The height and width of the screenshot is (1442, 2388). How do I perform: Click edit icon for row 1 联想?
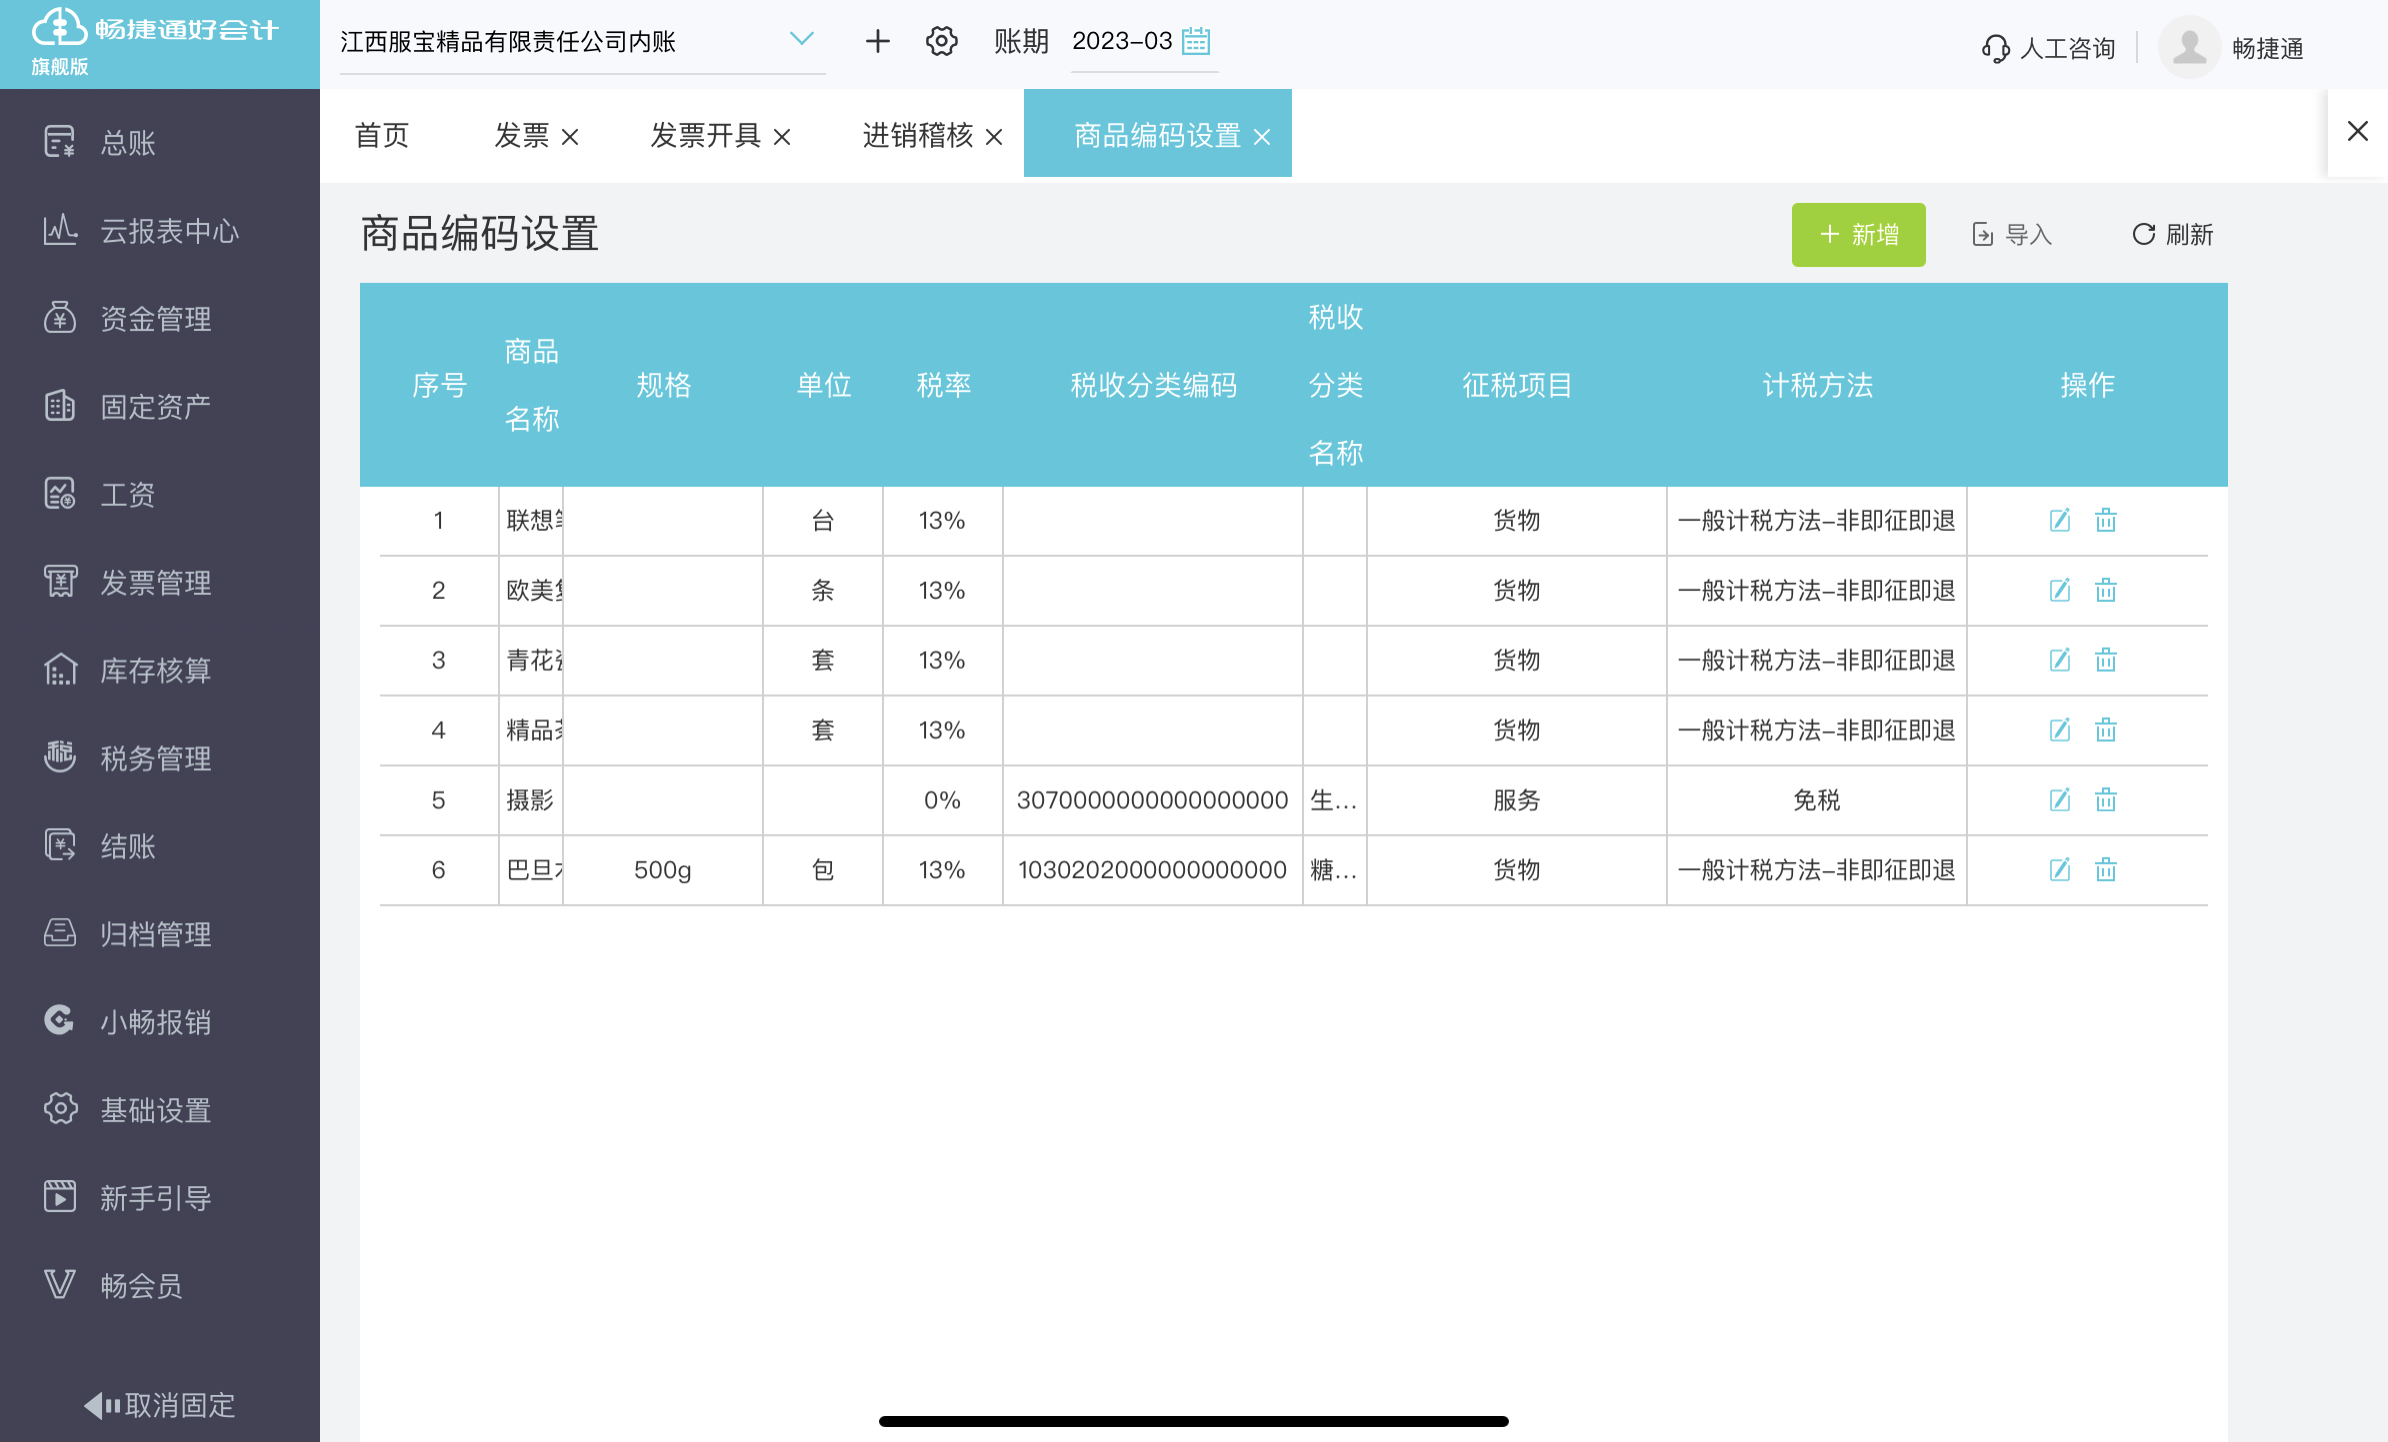2059,519
